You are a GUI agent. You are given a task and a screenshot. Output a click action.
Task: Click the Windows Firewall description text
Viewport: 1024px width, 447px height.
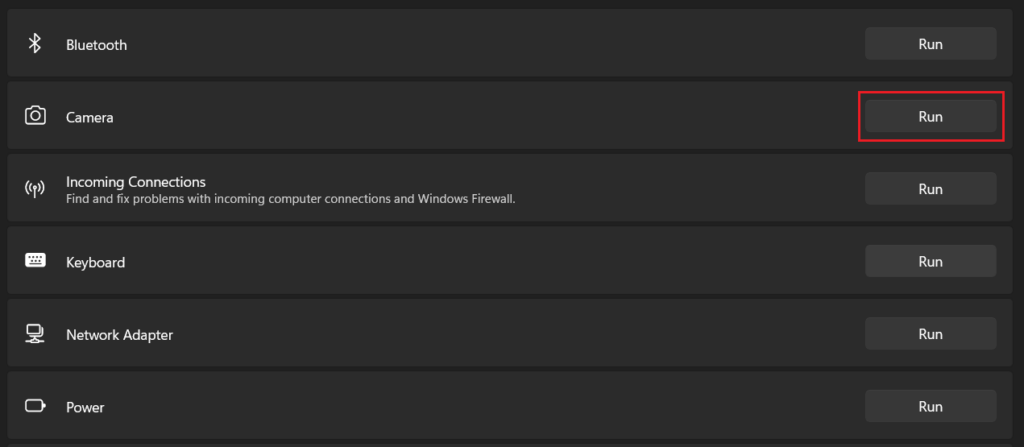(x=291, y=198)
